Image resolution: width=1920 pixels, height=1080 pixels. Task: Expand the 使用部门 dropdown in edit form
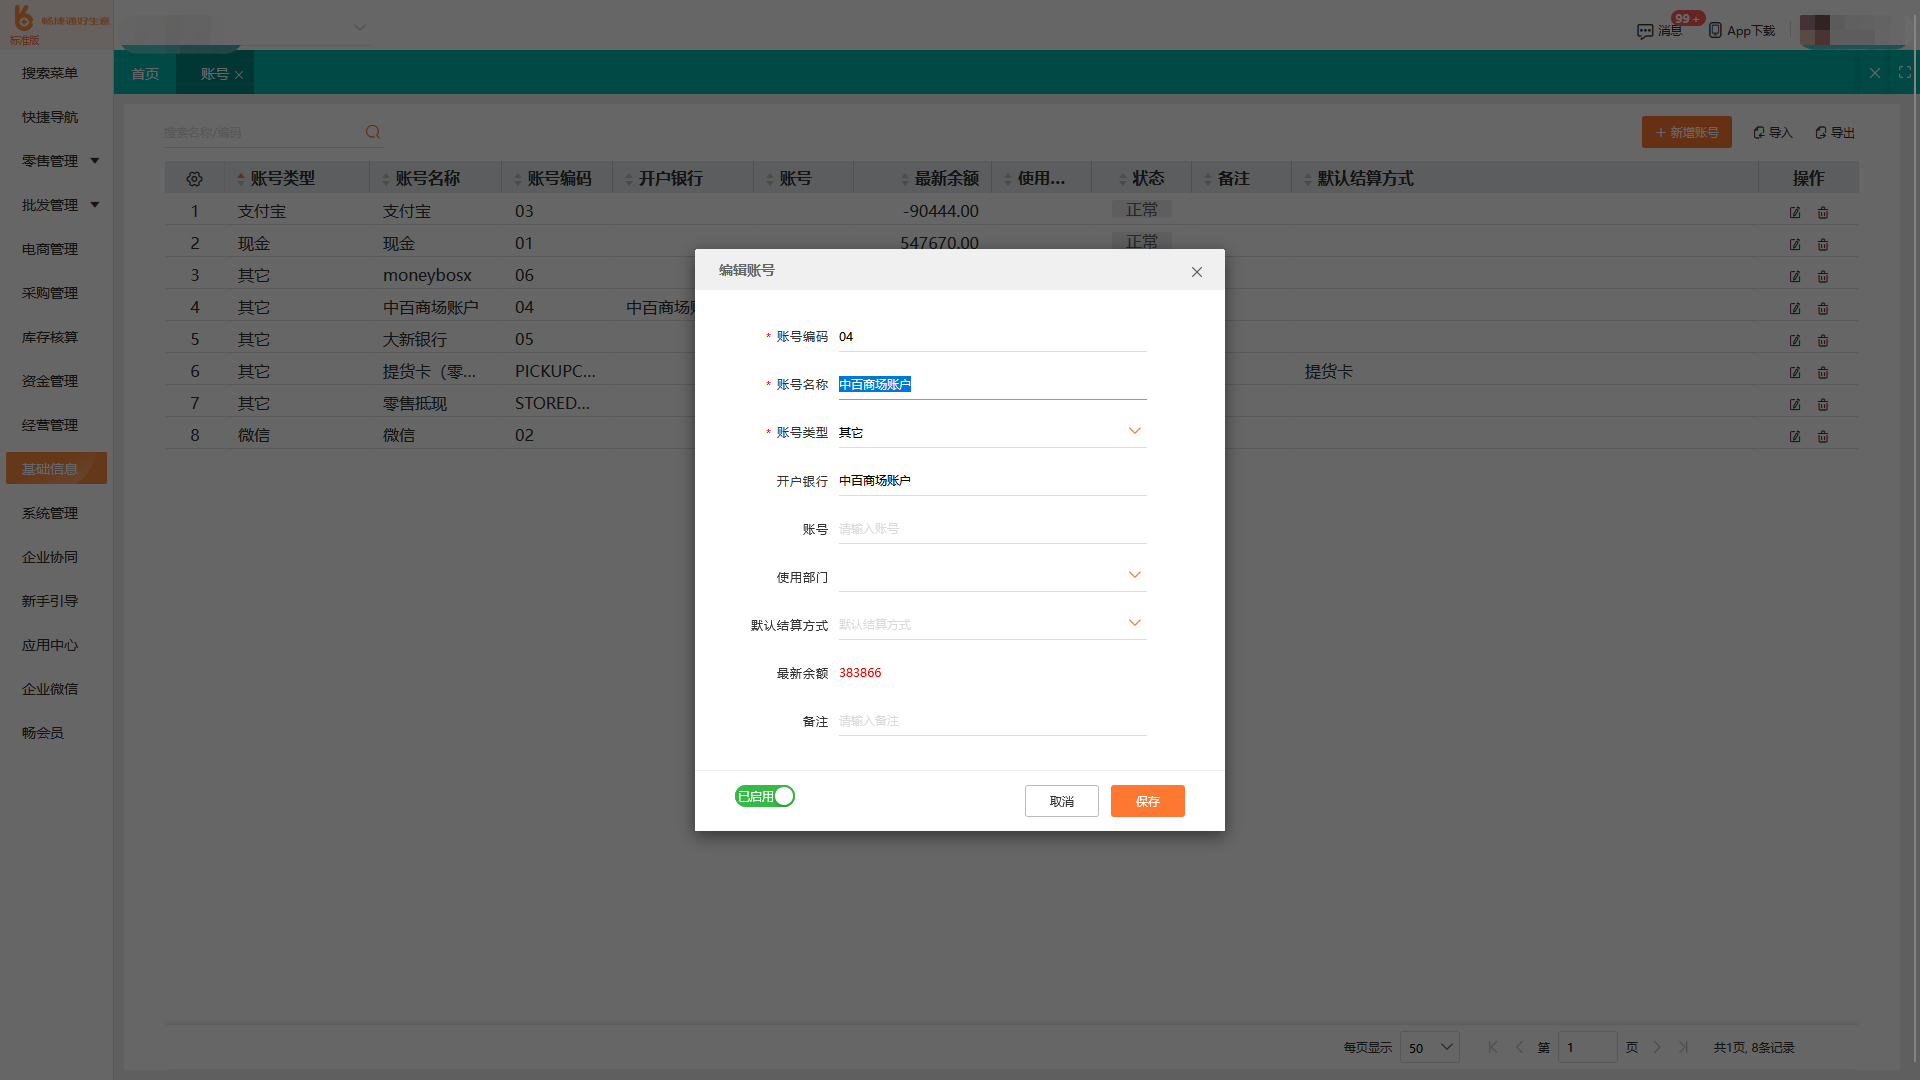coord(1134,575)
